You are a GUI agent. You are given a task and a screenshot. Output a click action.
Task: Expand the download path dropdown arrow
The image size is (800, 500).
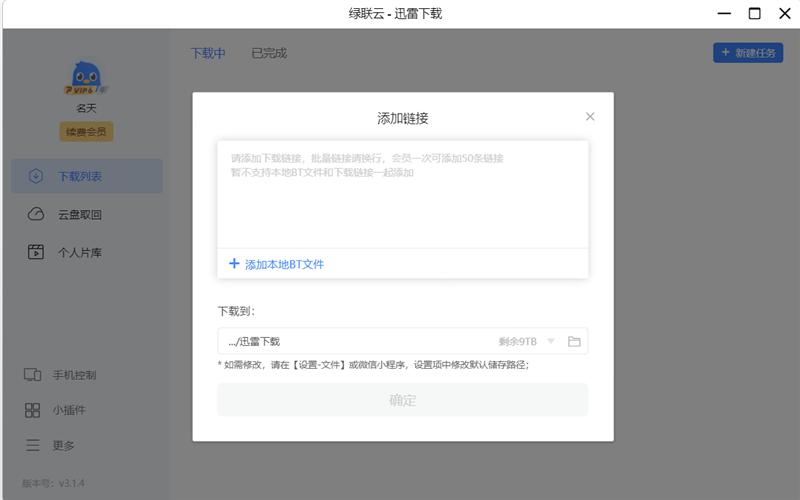pyautogui.click(x=551, y=342)
